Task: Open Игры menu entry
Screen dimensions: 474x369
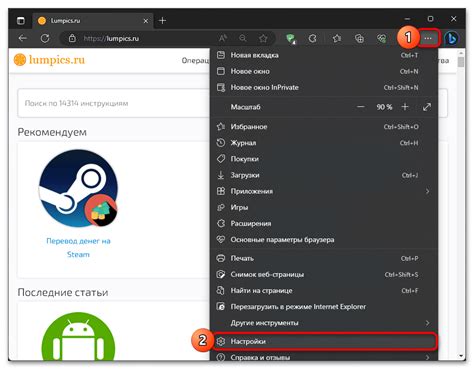Action: pos(324,207)
